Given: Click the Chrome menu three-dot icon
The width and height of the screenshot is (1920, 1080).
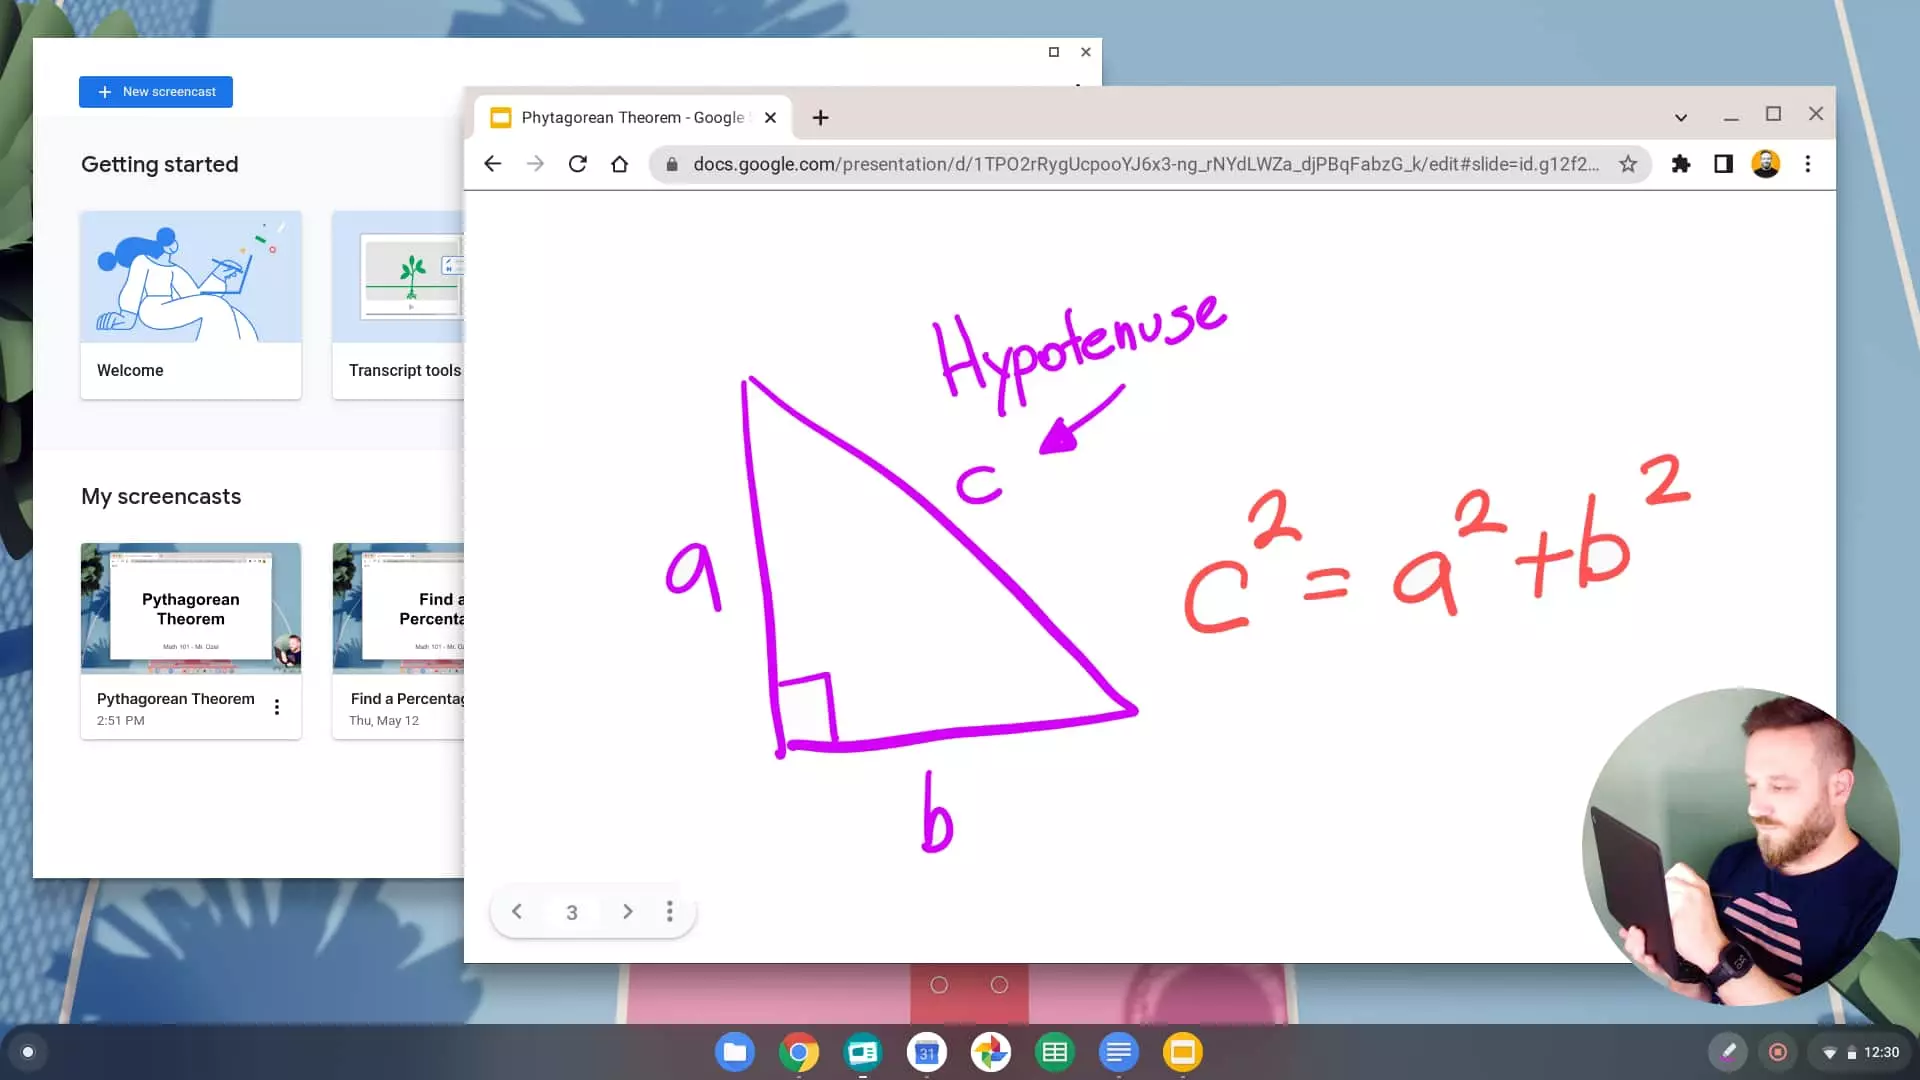Looking at the screenshot, I should tap(1808, 164).
